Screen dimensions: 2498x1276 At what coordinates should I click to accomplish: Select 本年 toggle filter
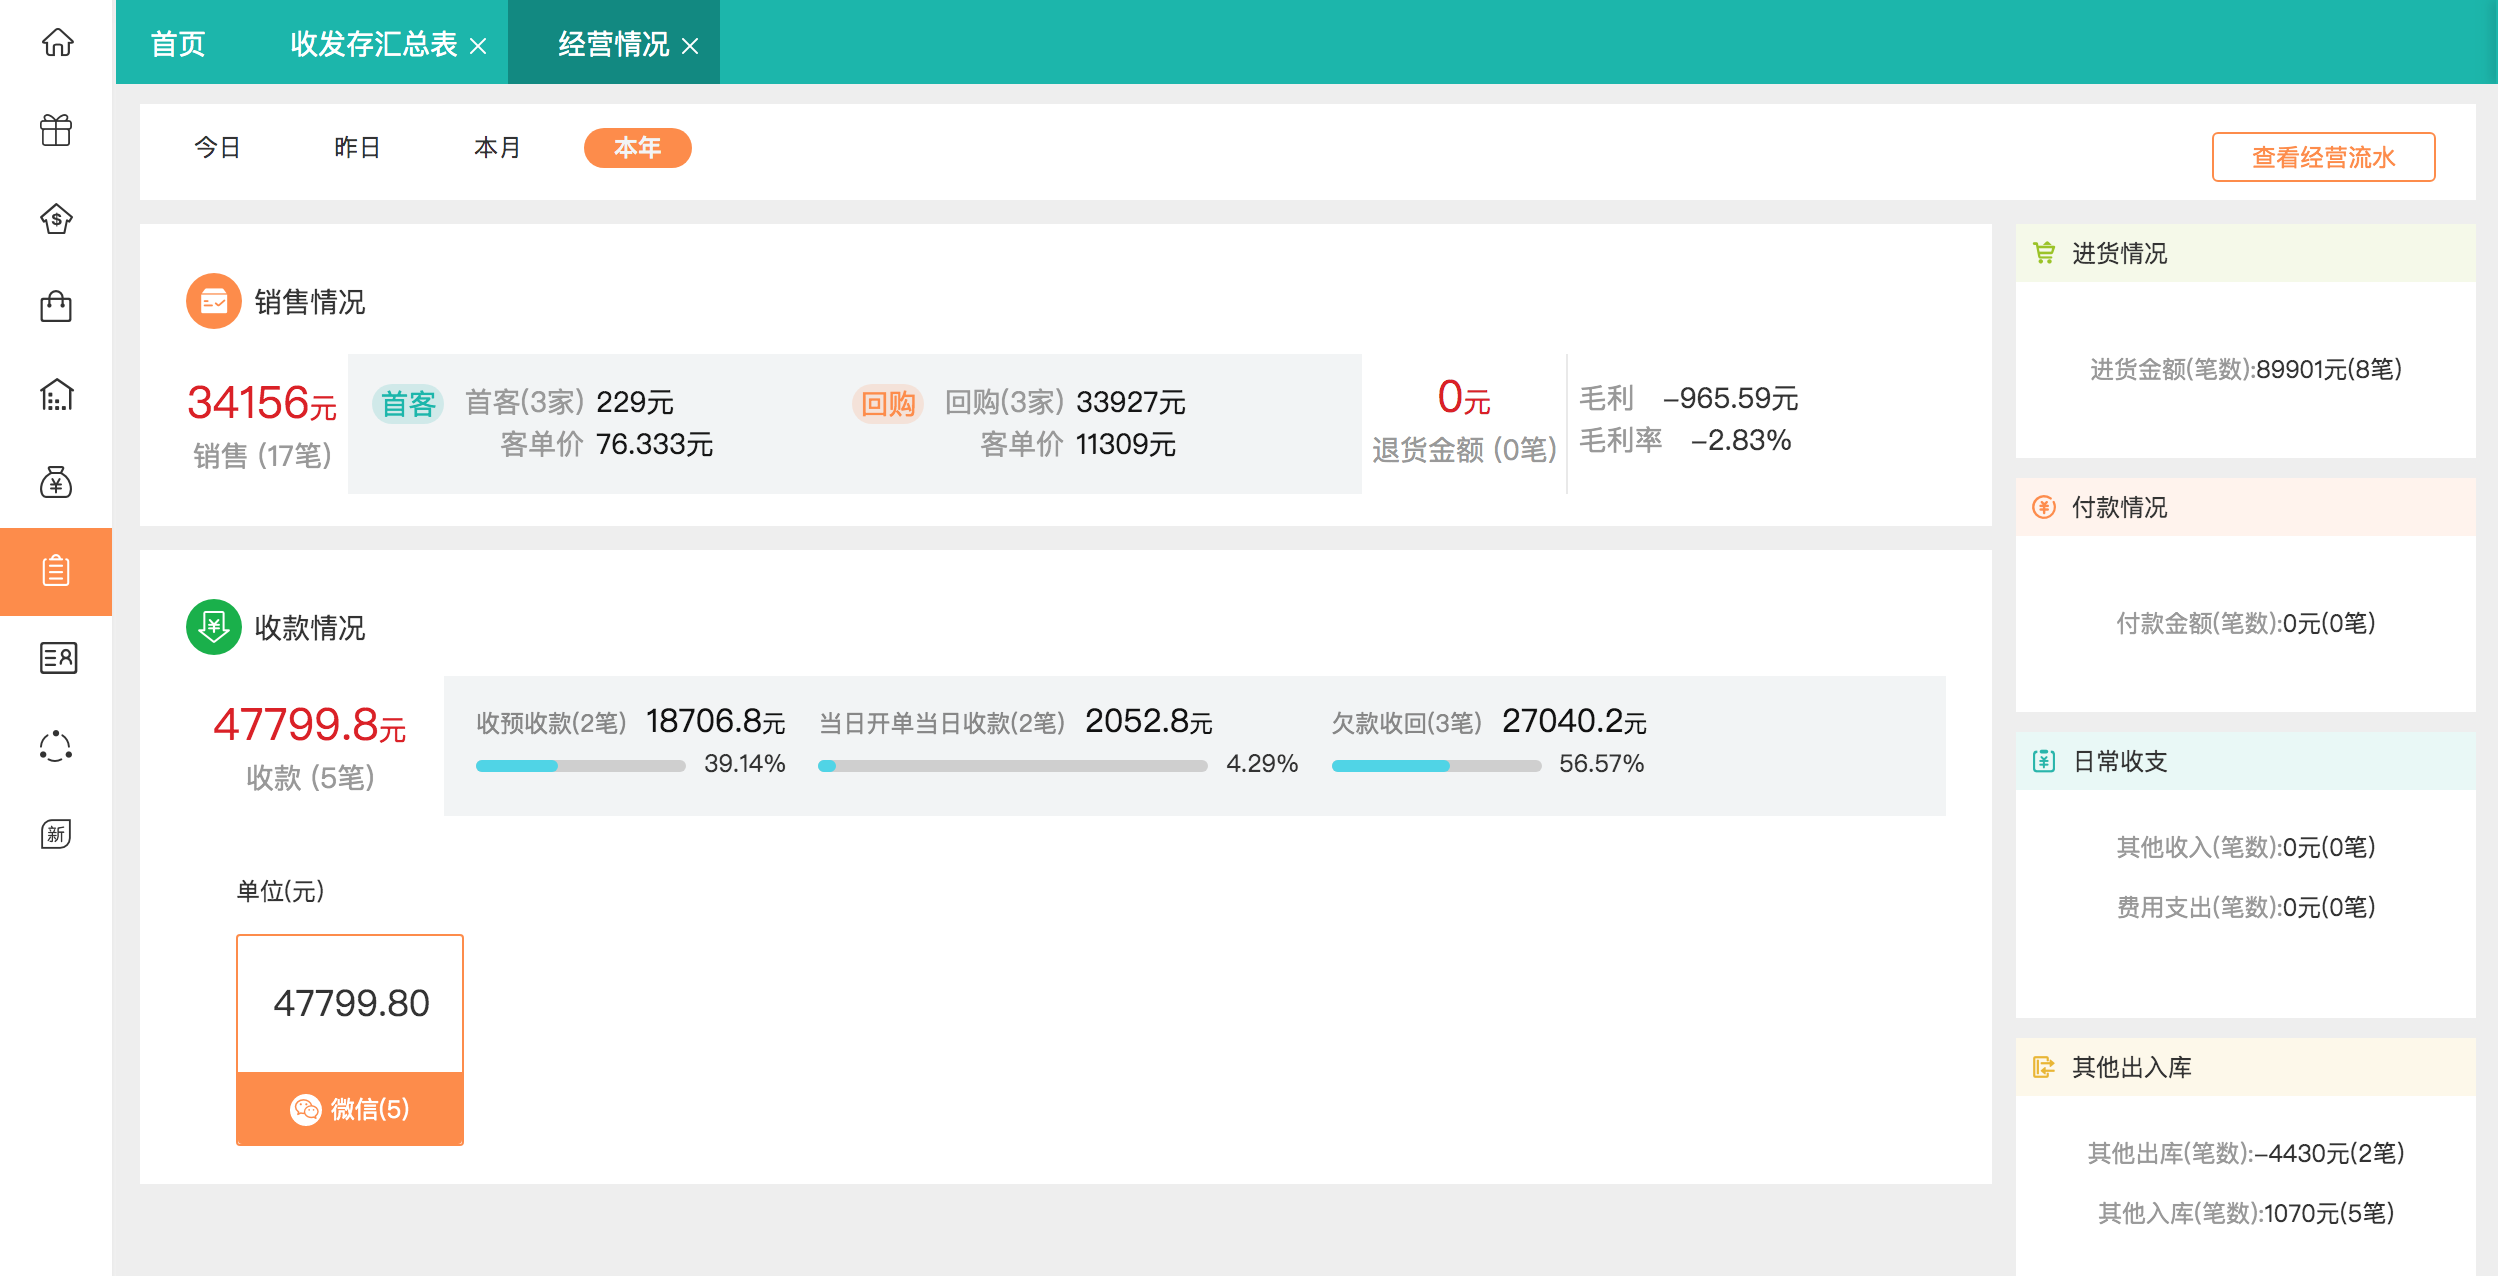coord(636,148)
